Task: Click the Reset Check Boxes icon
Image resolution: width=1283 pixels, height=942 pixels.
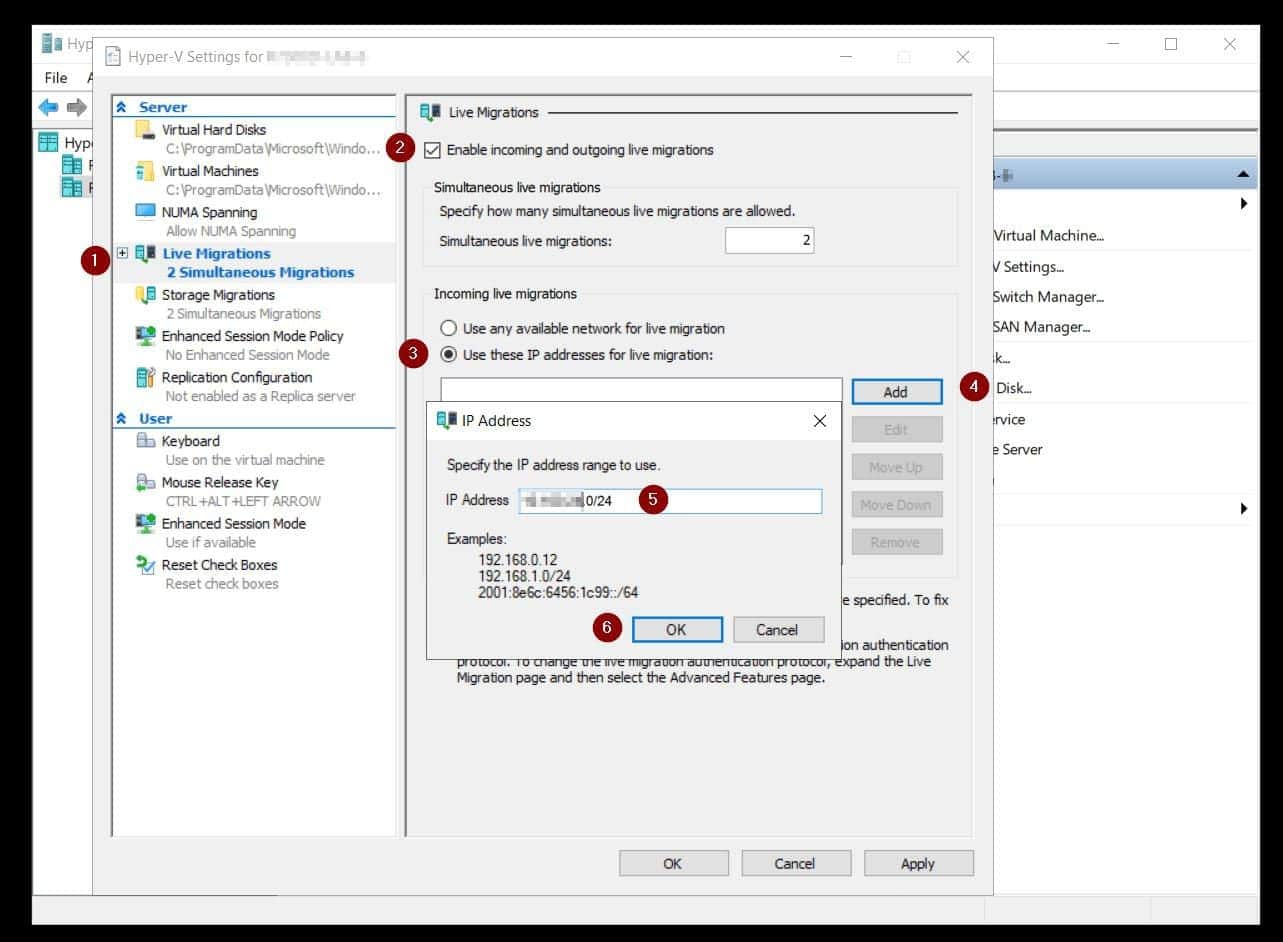Action: point(145,565)
